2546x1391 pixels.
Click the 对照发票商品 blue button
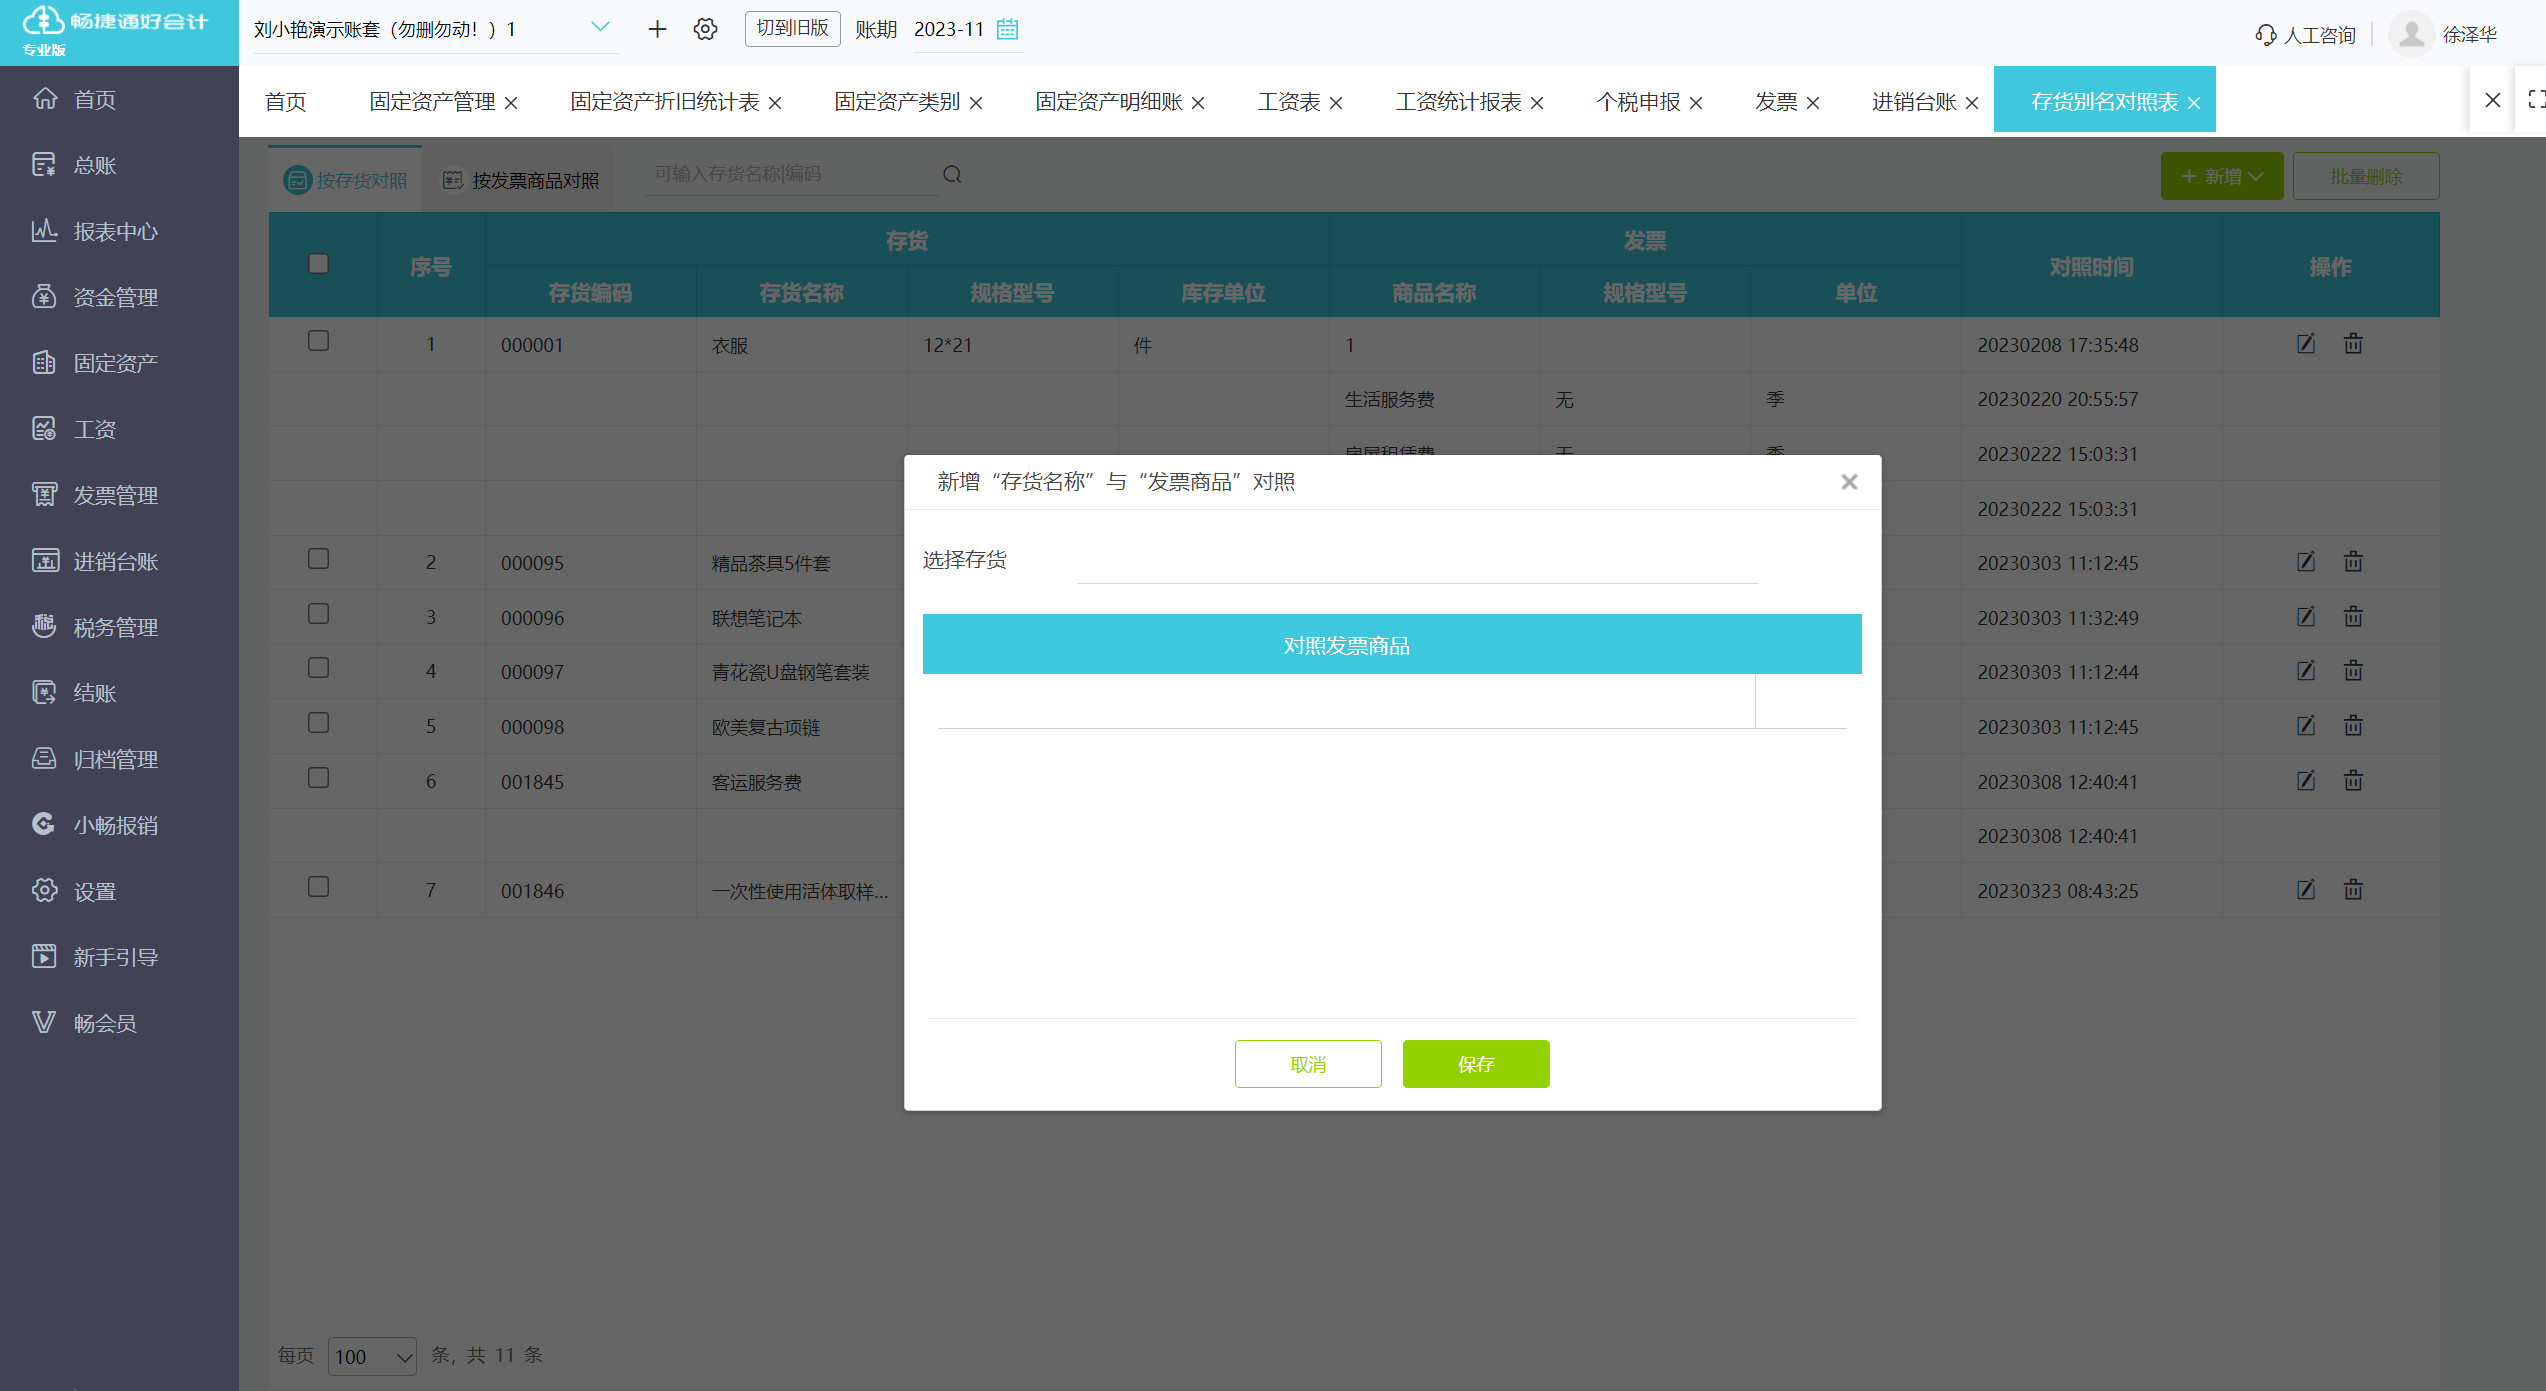pyautogui.click(x=1392, y=644)
